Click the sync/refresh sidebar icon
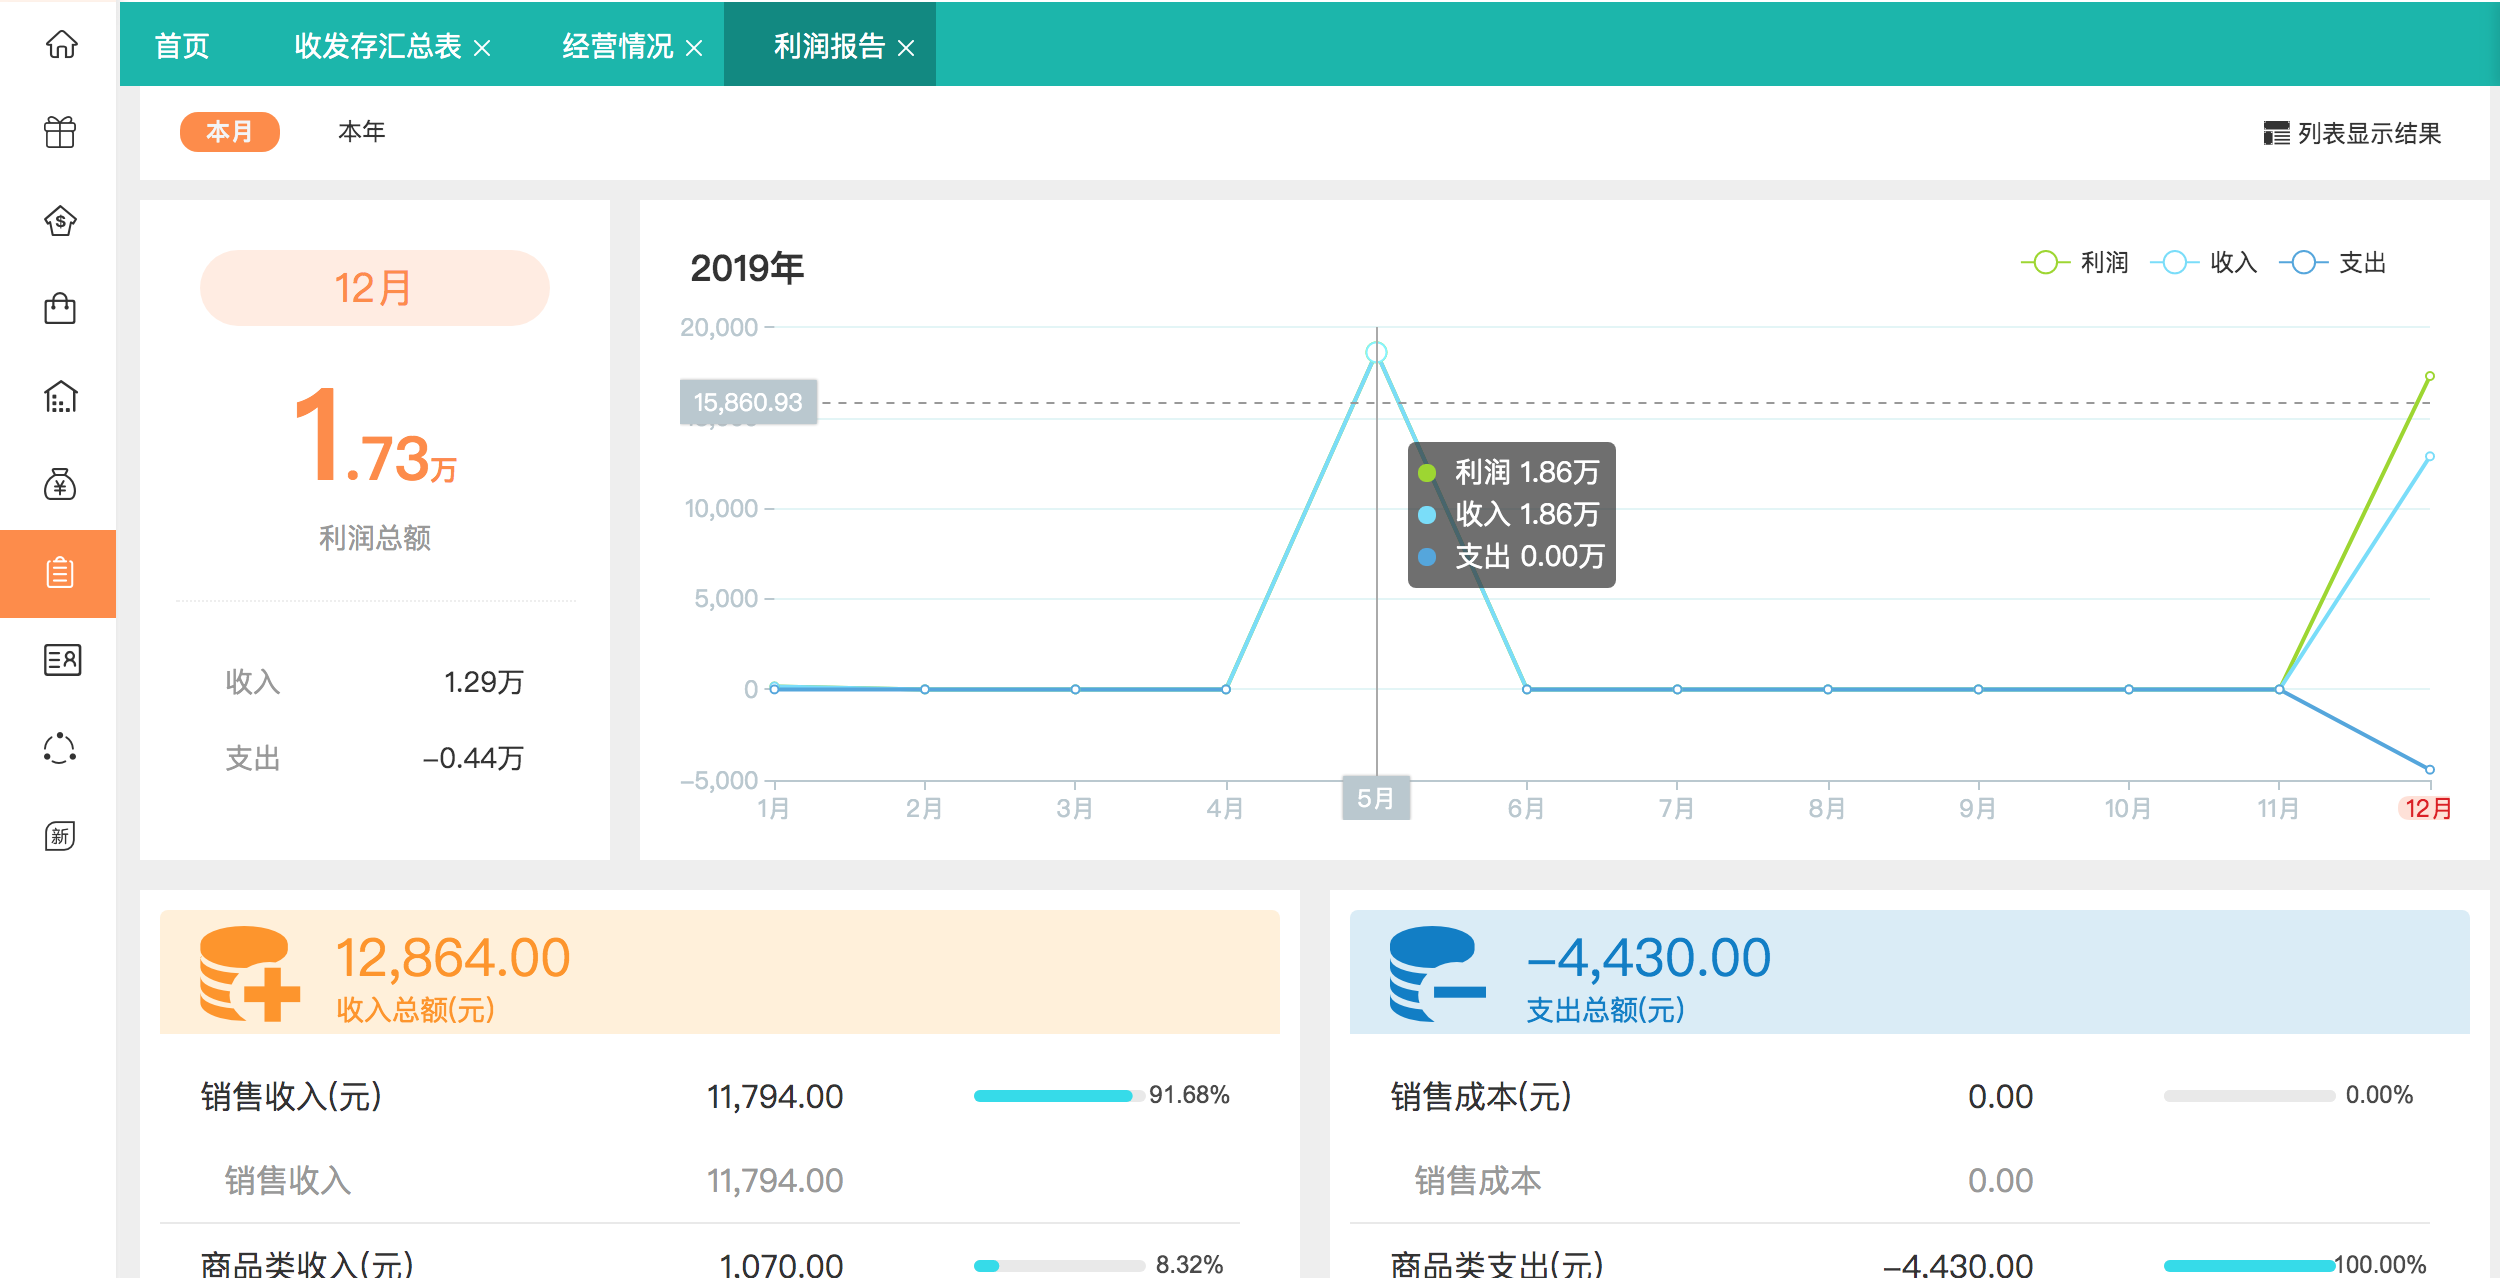The height and width of the screenshot is (1278, 2500). tap(62, 747)
